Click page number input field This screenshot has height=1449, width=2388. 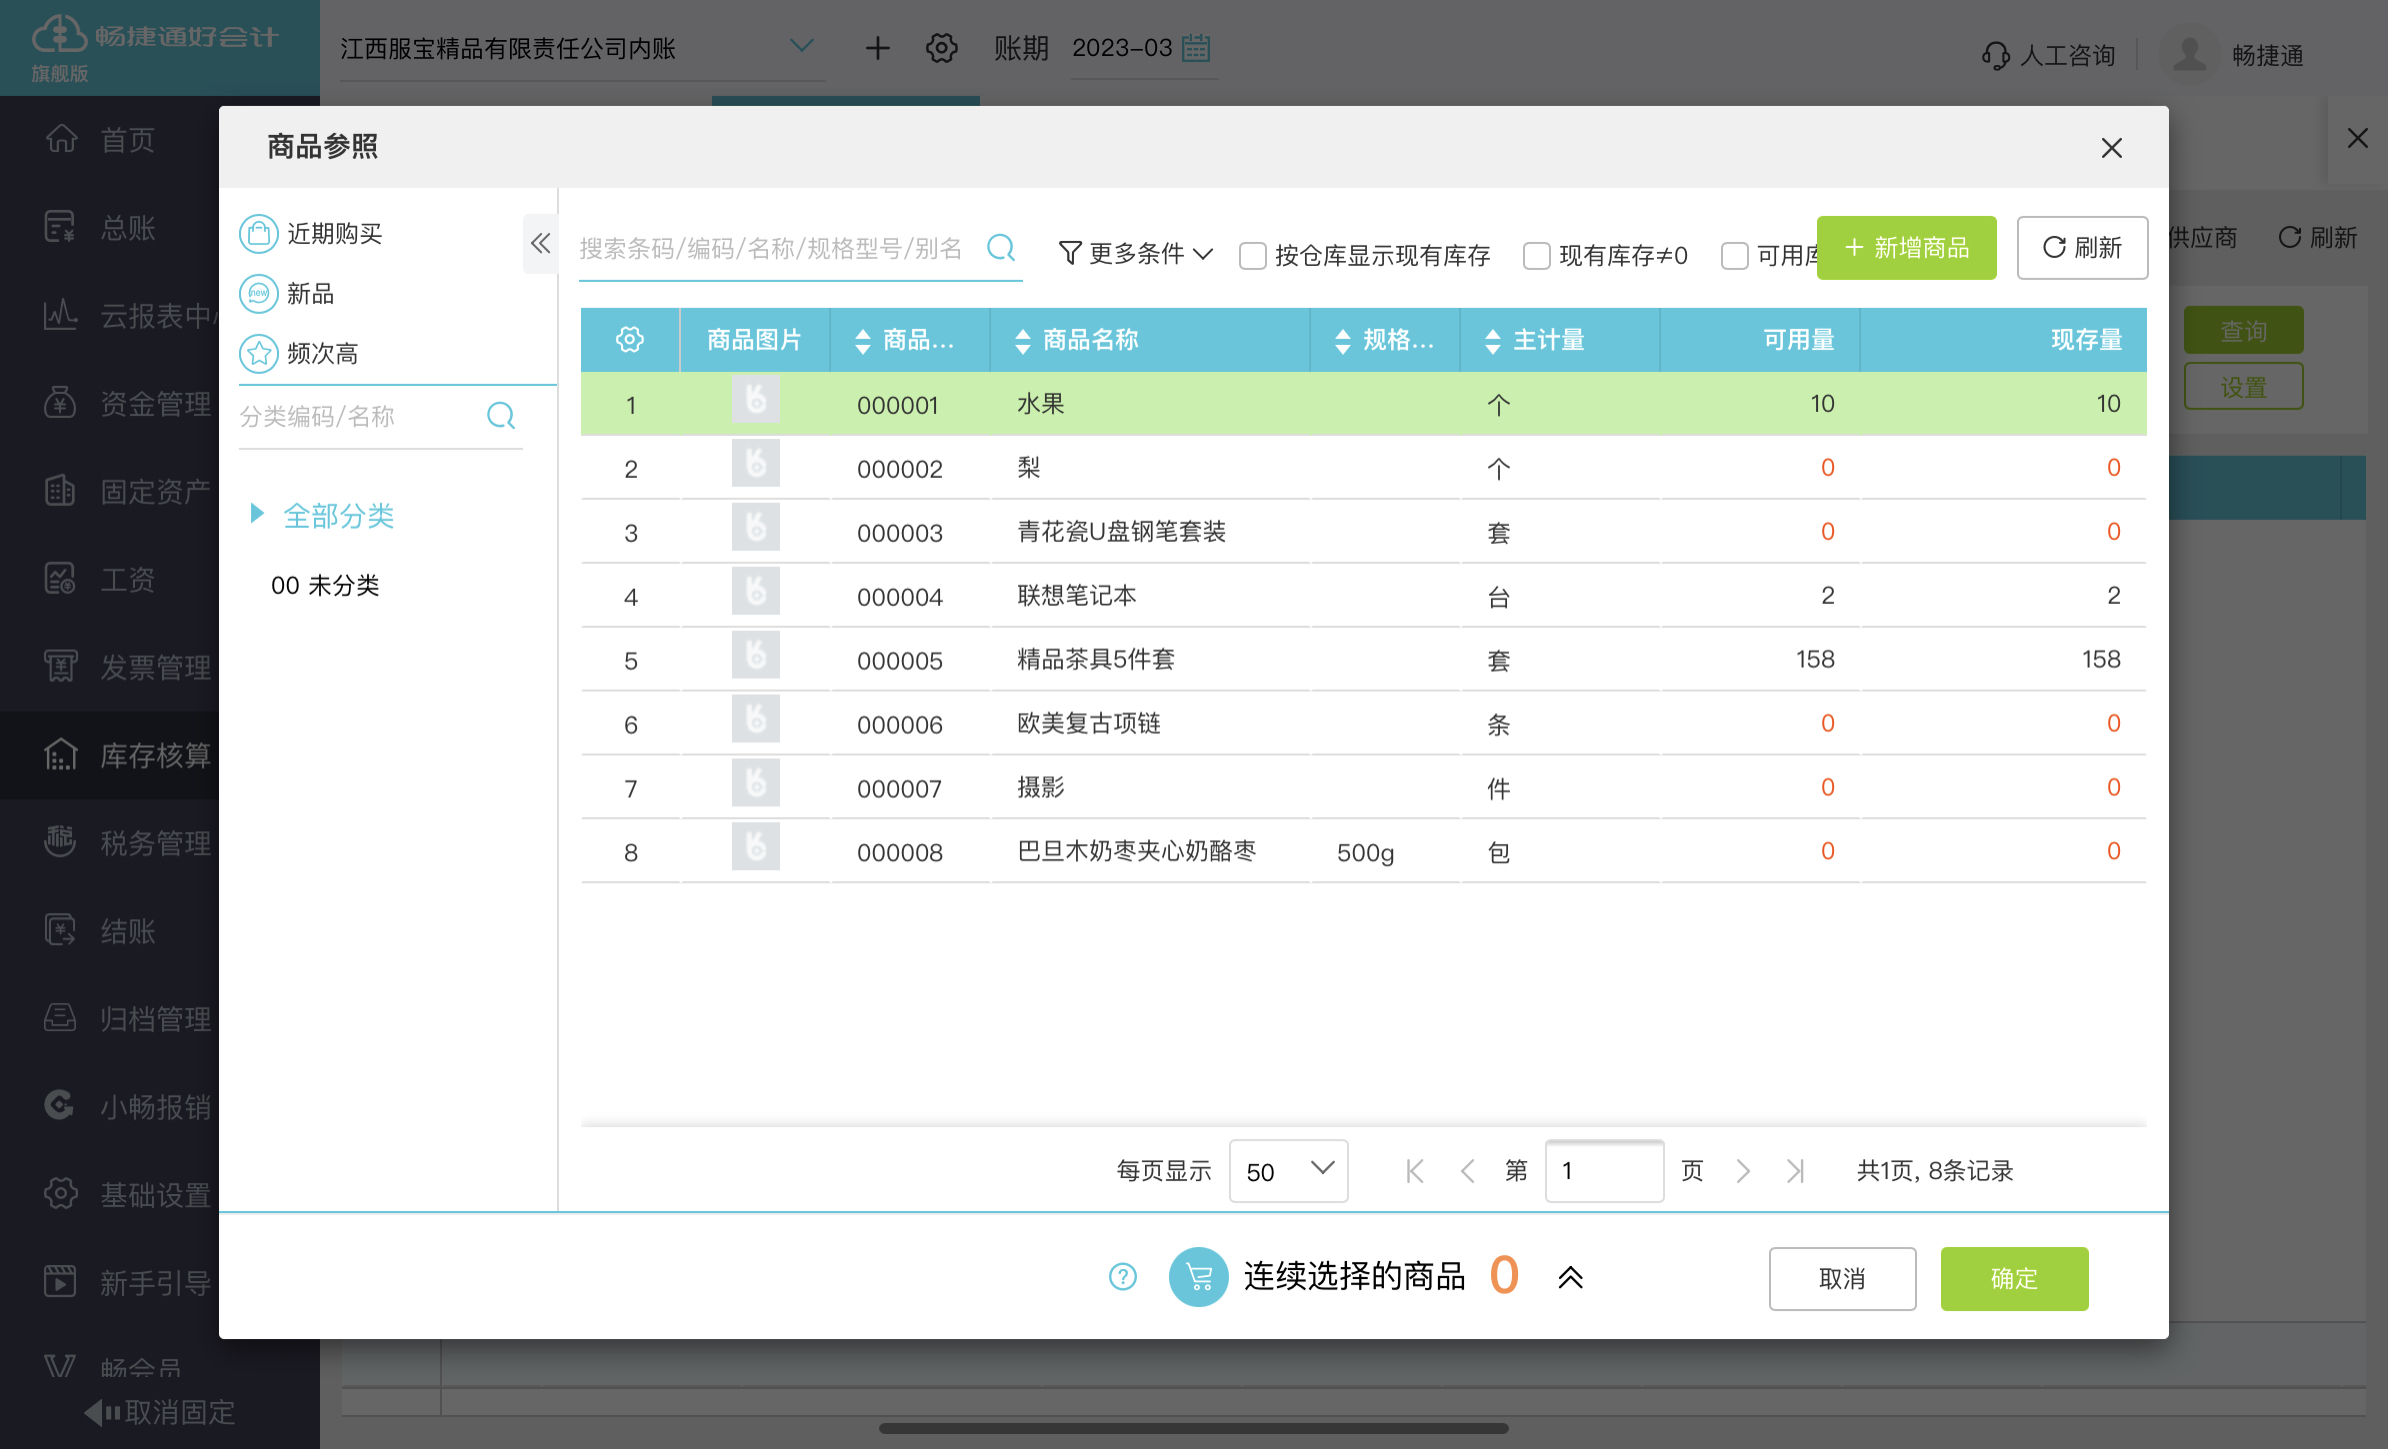(1603, 1171)
